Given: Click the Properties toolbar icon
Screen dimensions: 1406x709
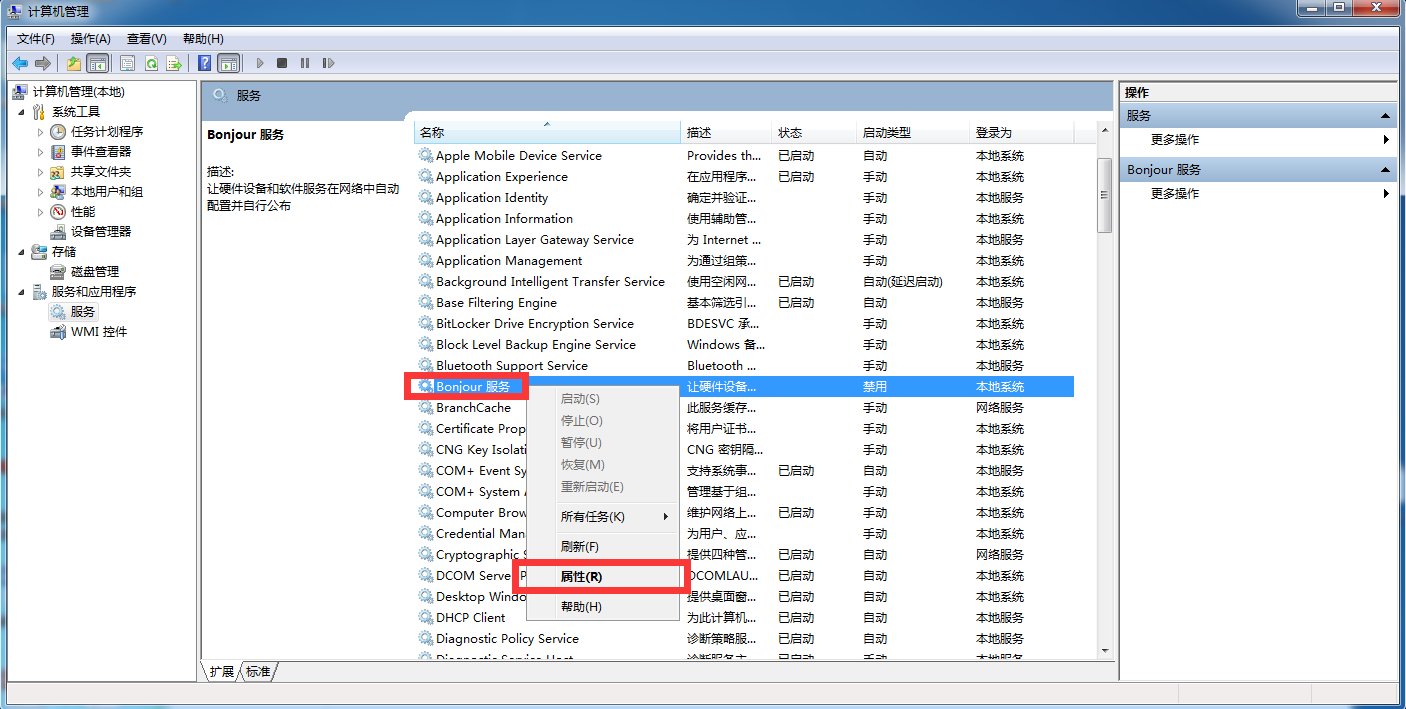Looking at the screenshot, I should point(127,63).
